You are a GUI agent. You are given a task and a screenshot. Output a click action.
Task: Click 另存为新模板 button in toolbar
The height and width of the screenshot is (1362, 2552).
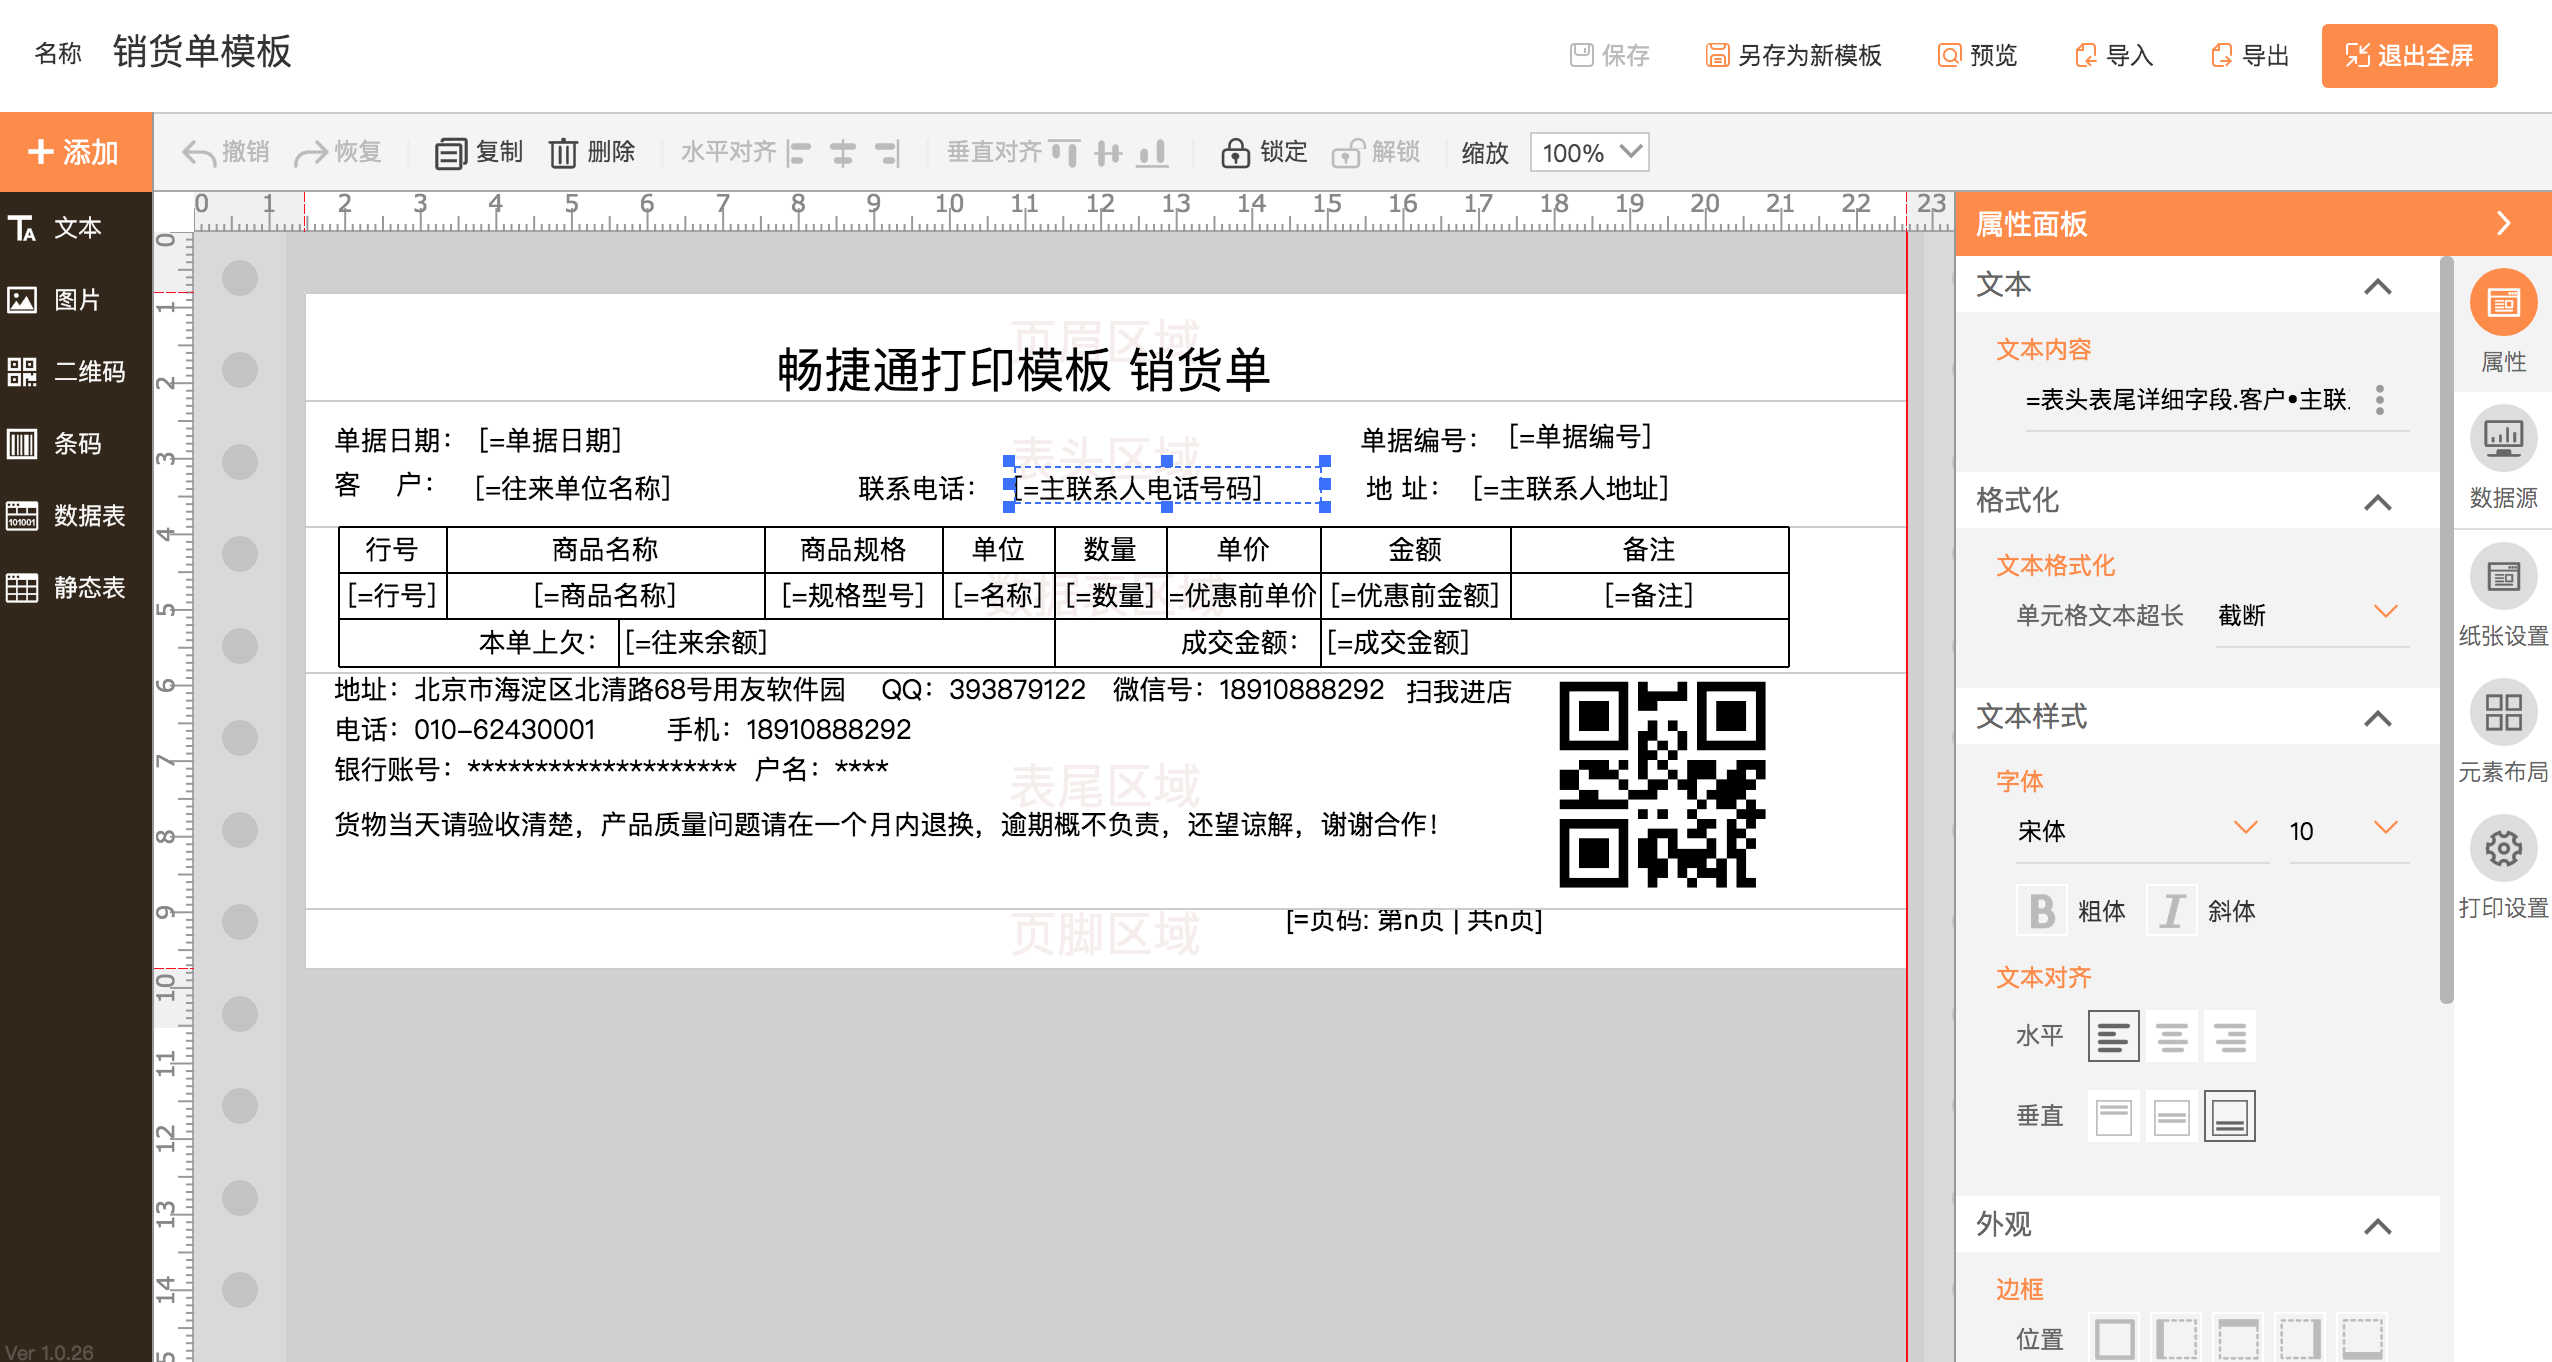[x=1794, y=52]
